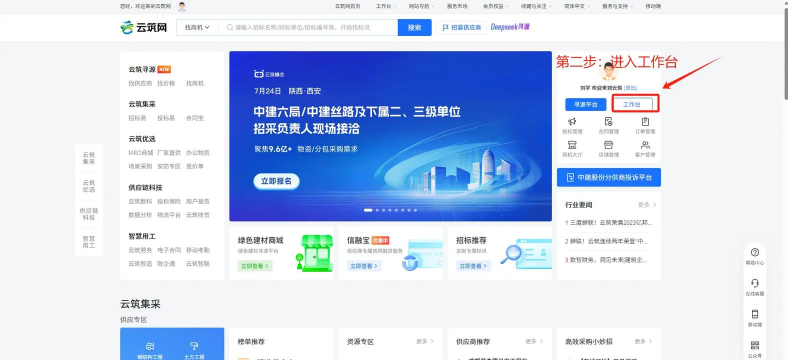788x360 pixels.
Task: Open the 找商机 search type dropdown
Action: [197, 28]
